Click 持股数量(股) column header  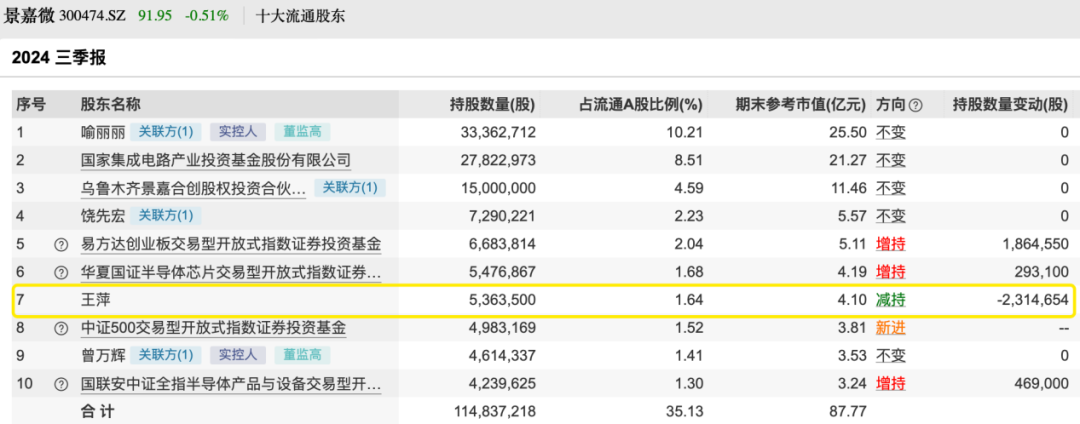click(x=492, y=104)
